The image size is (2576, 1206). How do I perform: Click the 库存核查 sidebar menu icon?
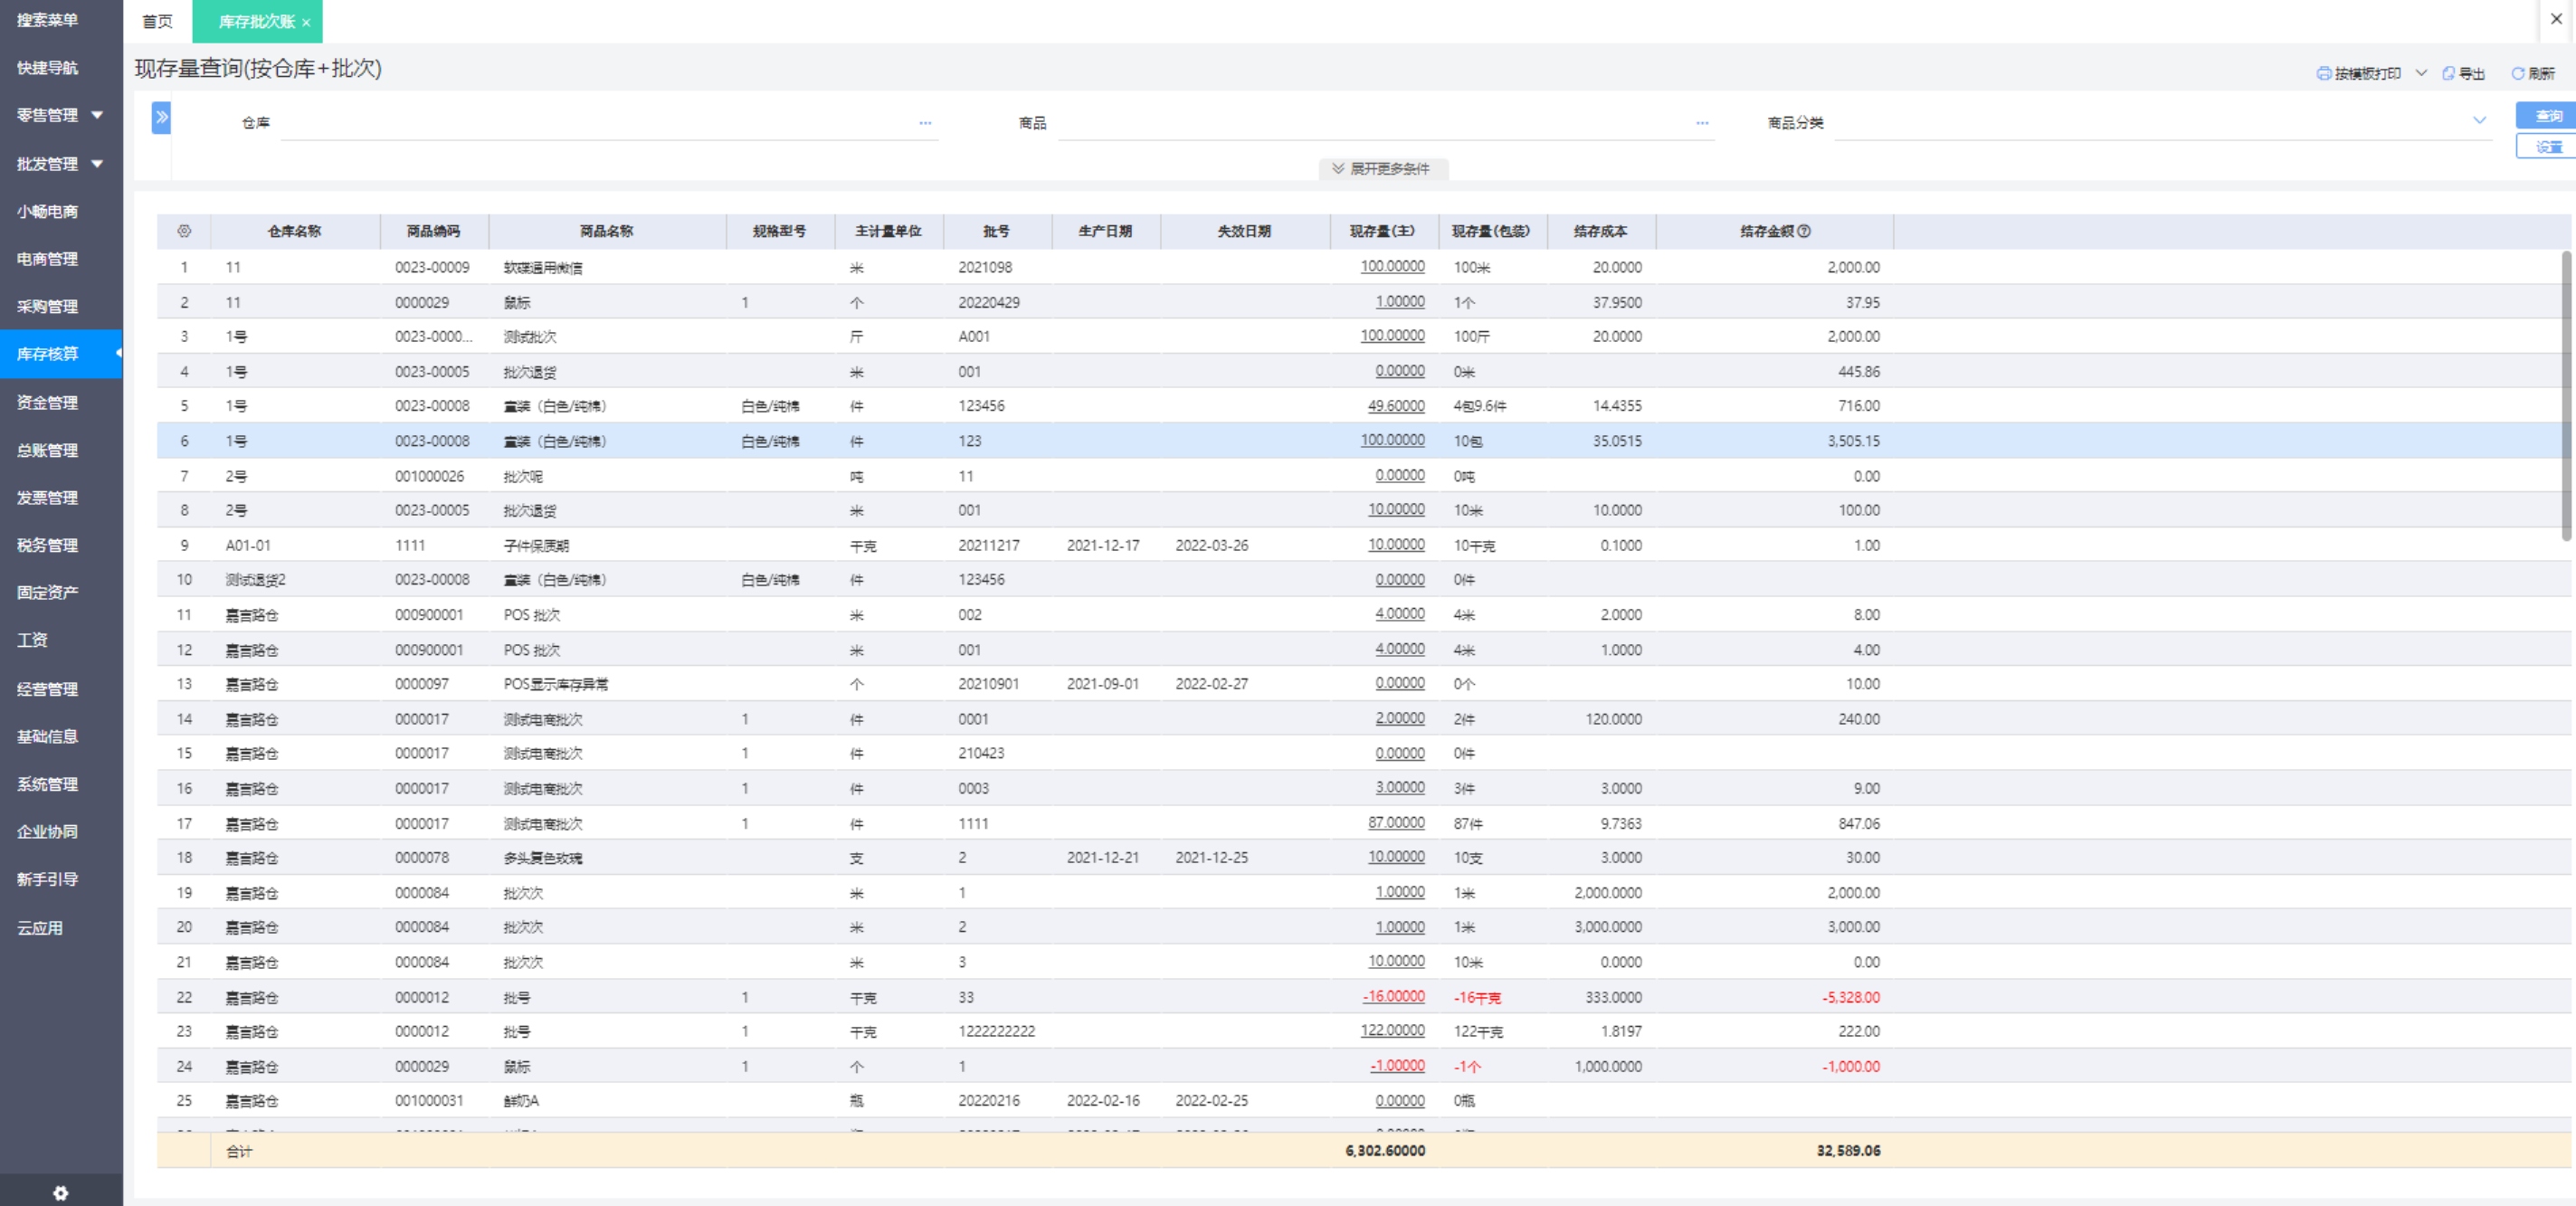click(61, 353)
